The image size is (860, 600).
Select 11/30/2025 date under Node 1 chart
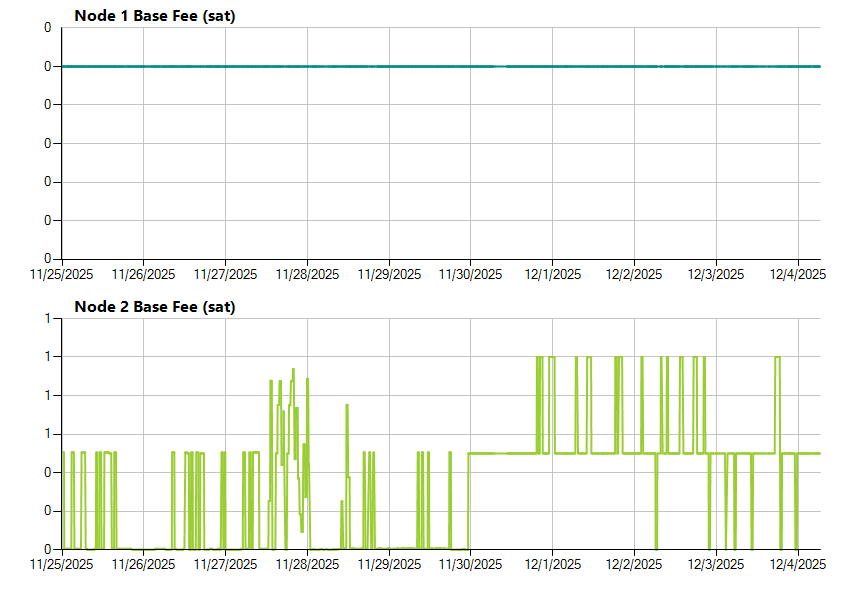coord(471,274)
